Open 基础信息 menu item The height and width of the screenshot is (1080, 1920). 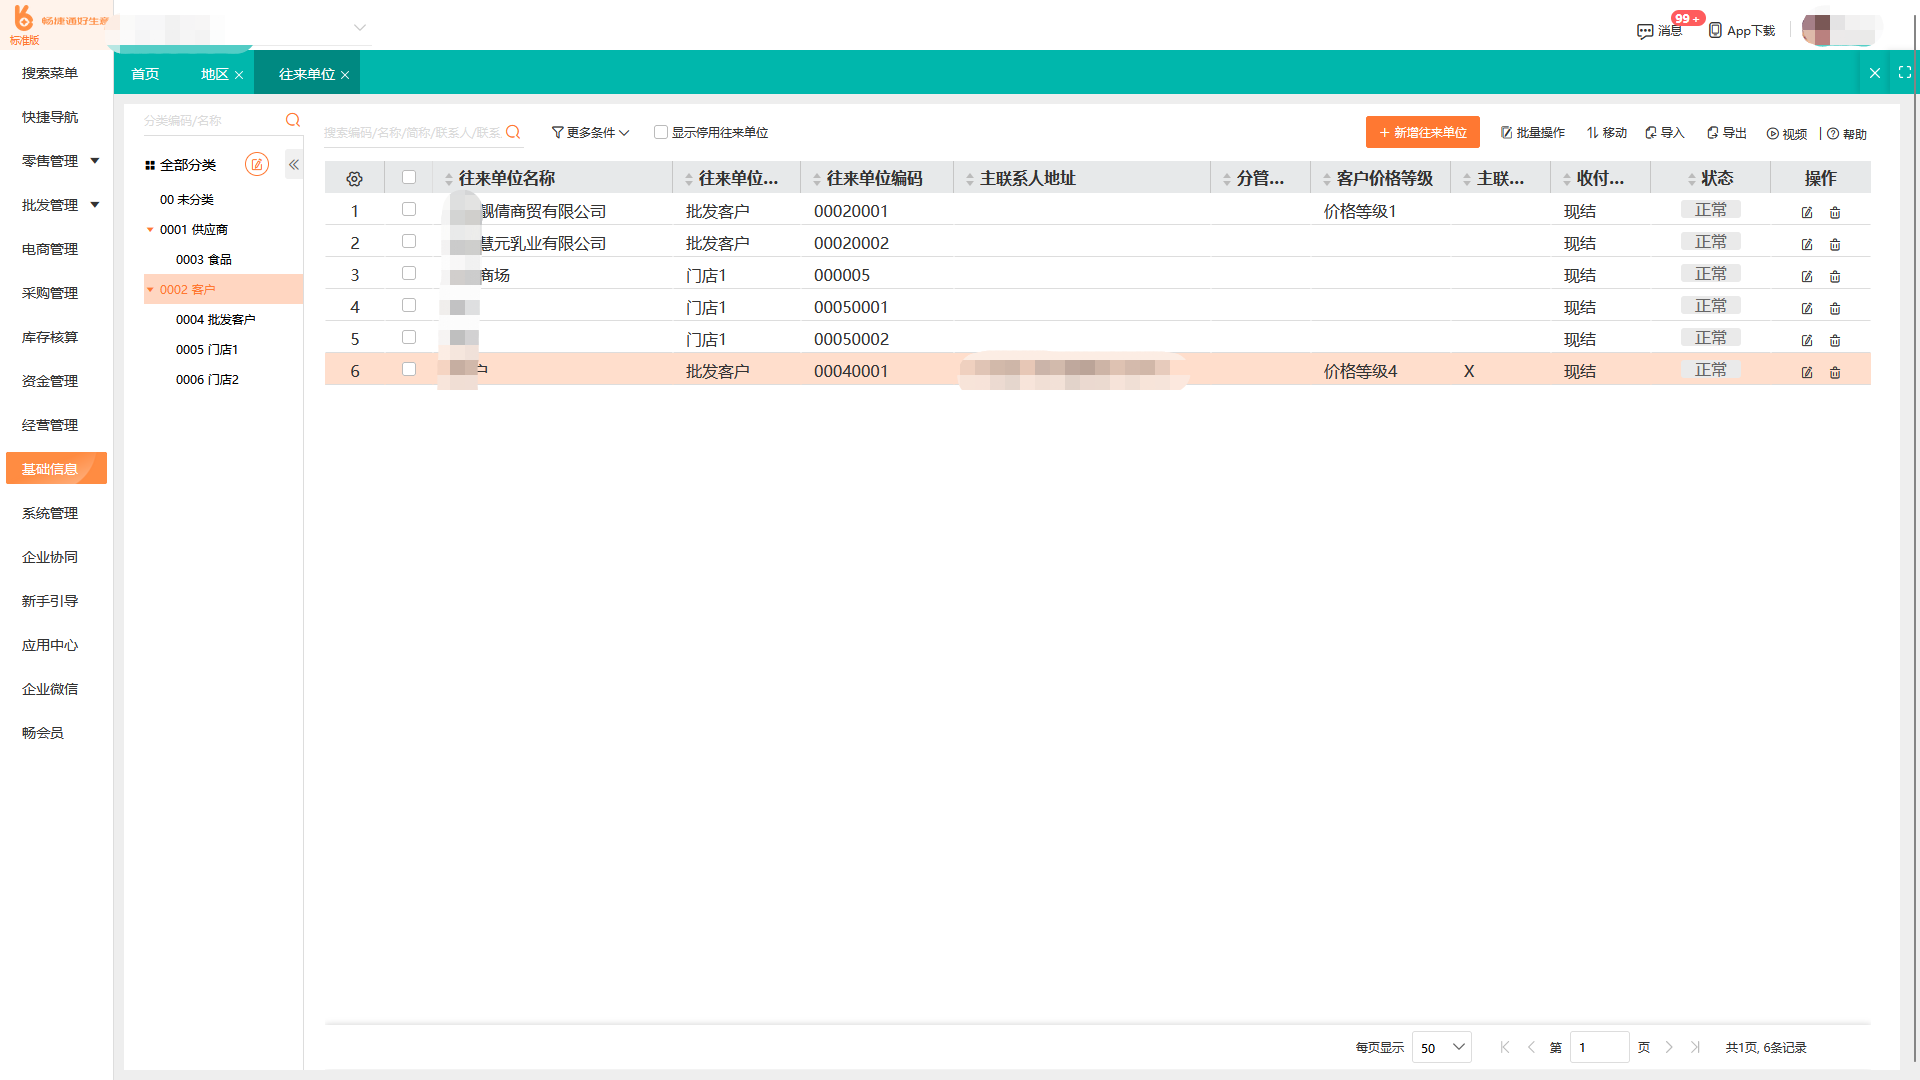(53, 468)
